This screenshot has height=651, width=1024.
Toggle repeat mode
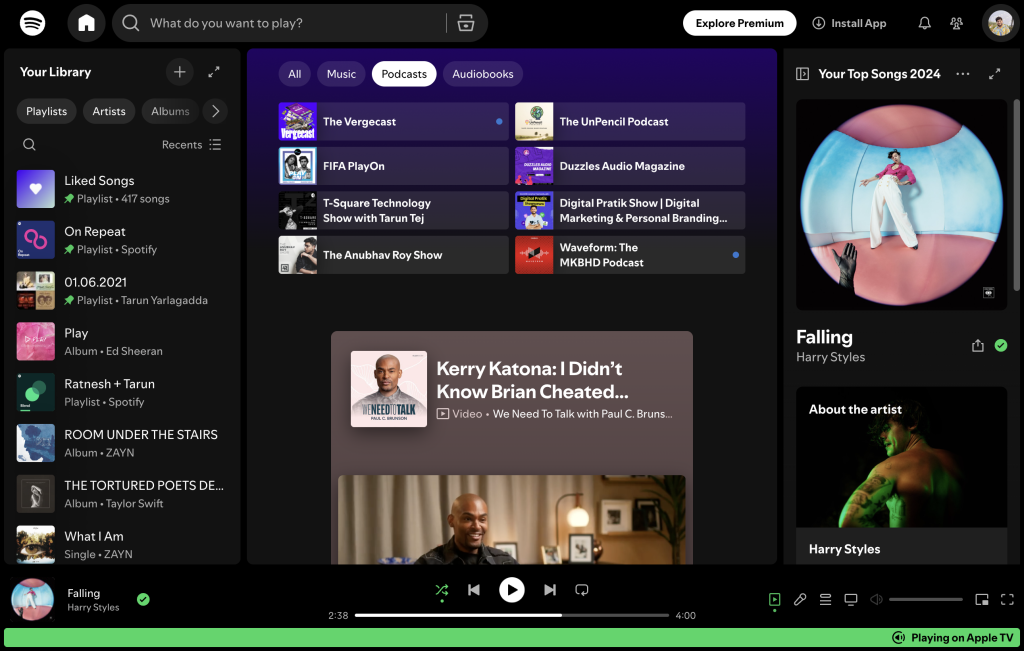pos(582,590)
